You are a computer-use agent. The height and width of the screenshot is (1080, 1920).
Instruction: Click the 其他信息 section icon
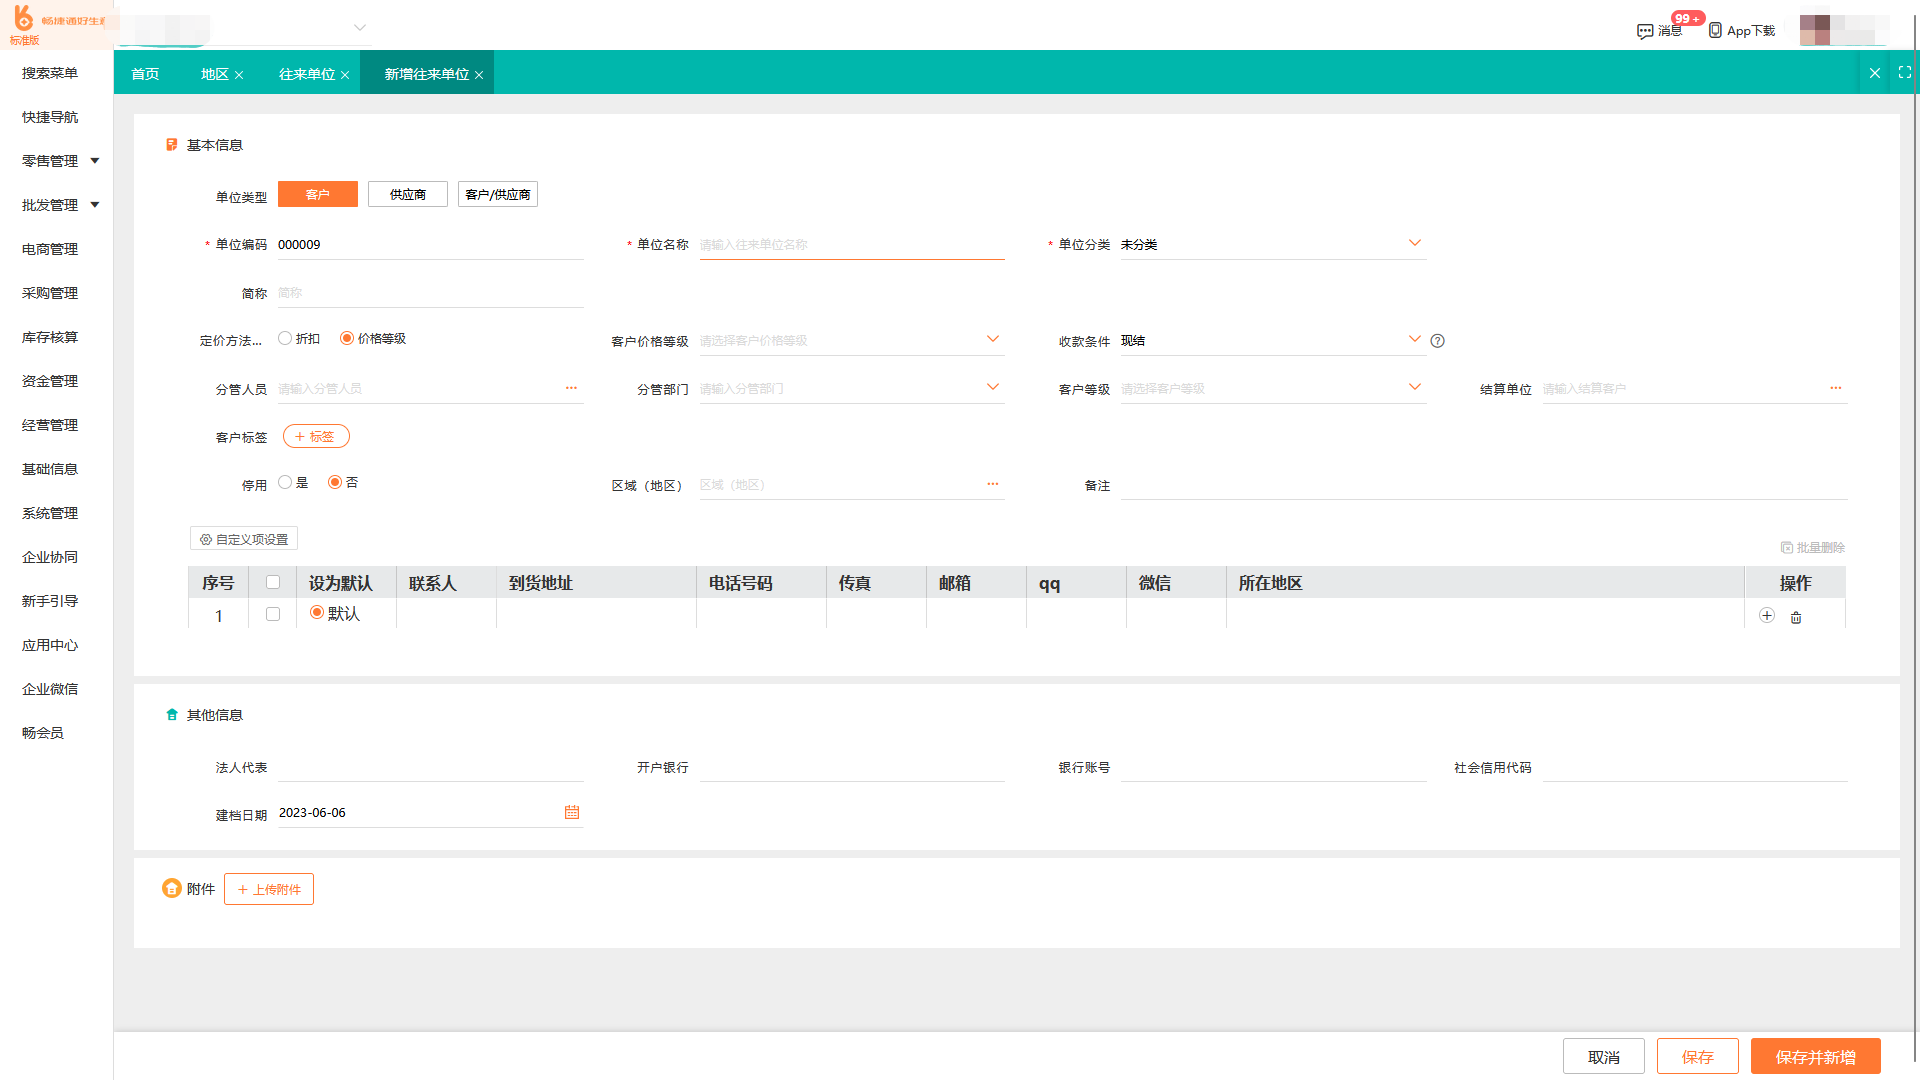point(173,715)
